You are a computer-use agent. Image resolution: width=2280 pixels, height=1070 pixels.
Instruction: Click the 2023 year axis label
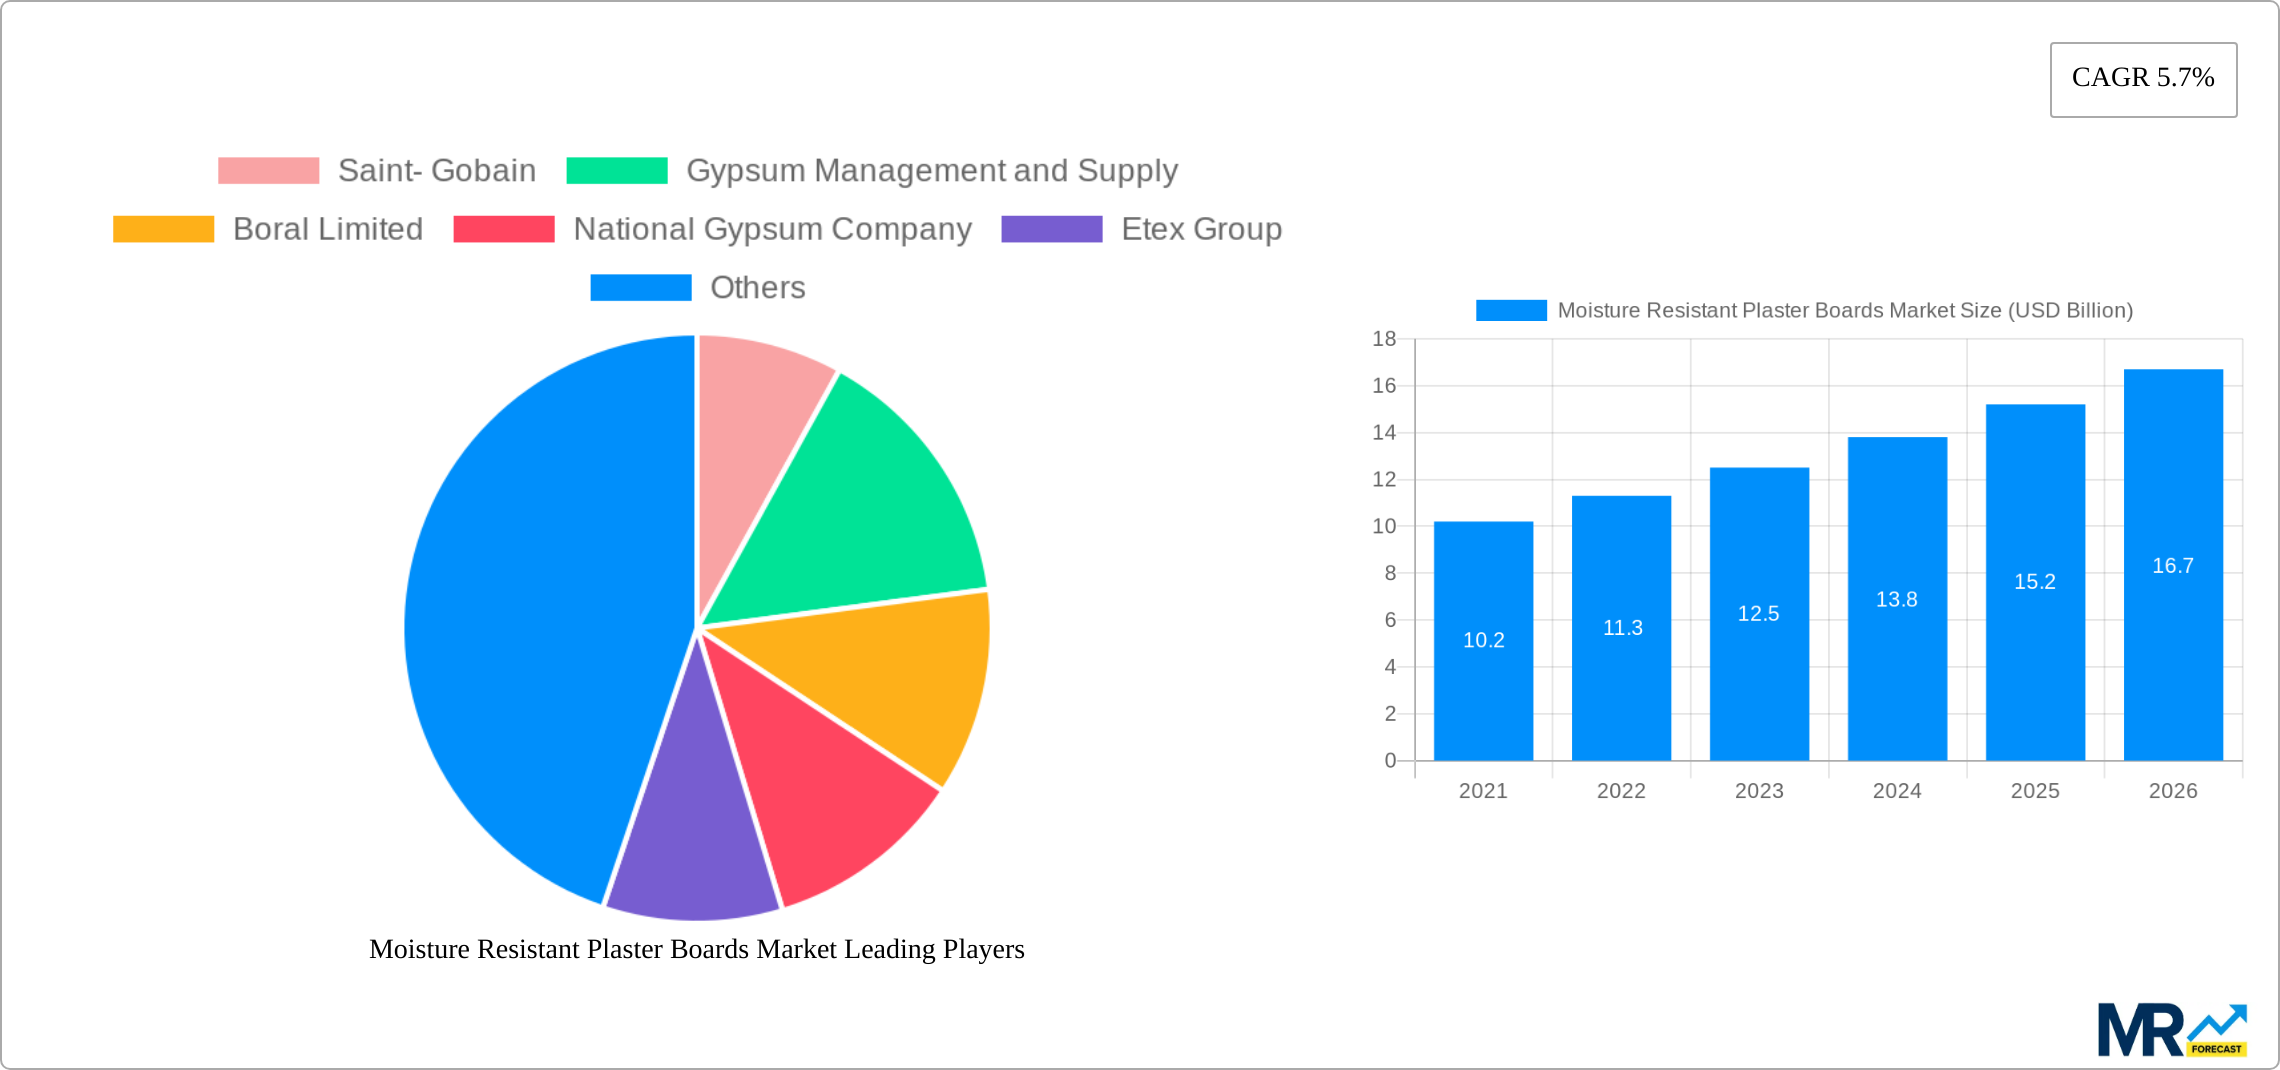tap(1759, 790)
